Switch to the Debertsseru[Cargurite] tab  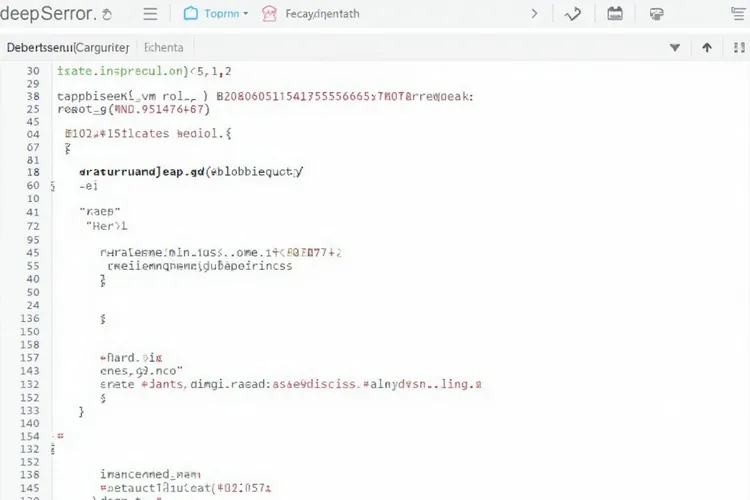click(x=68, y=47)
